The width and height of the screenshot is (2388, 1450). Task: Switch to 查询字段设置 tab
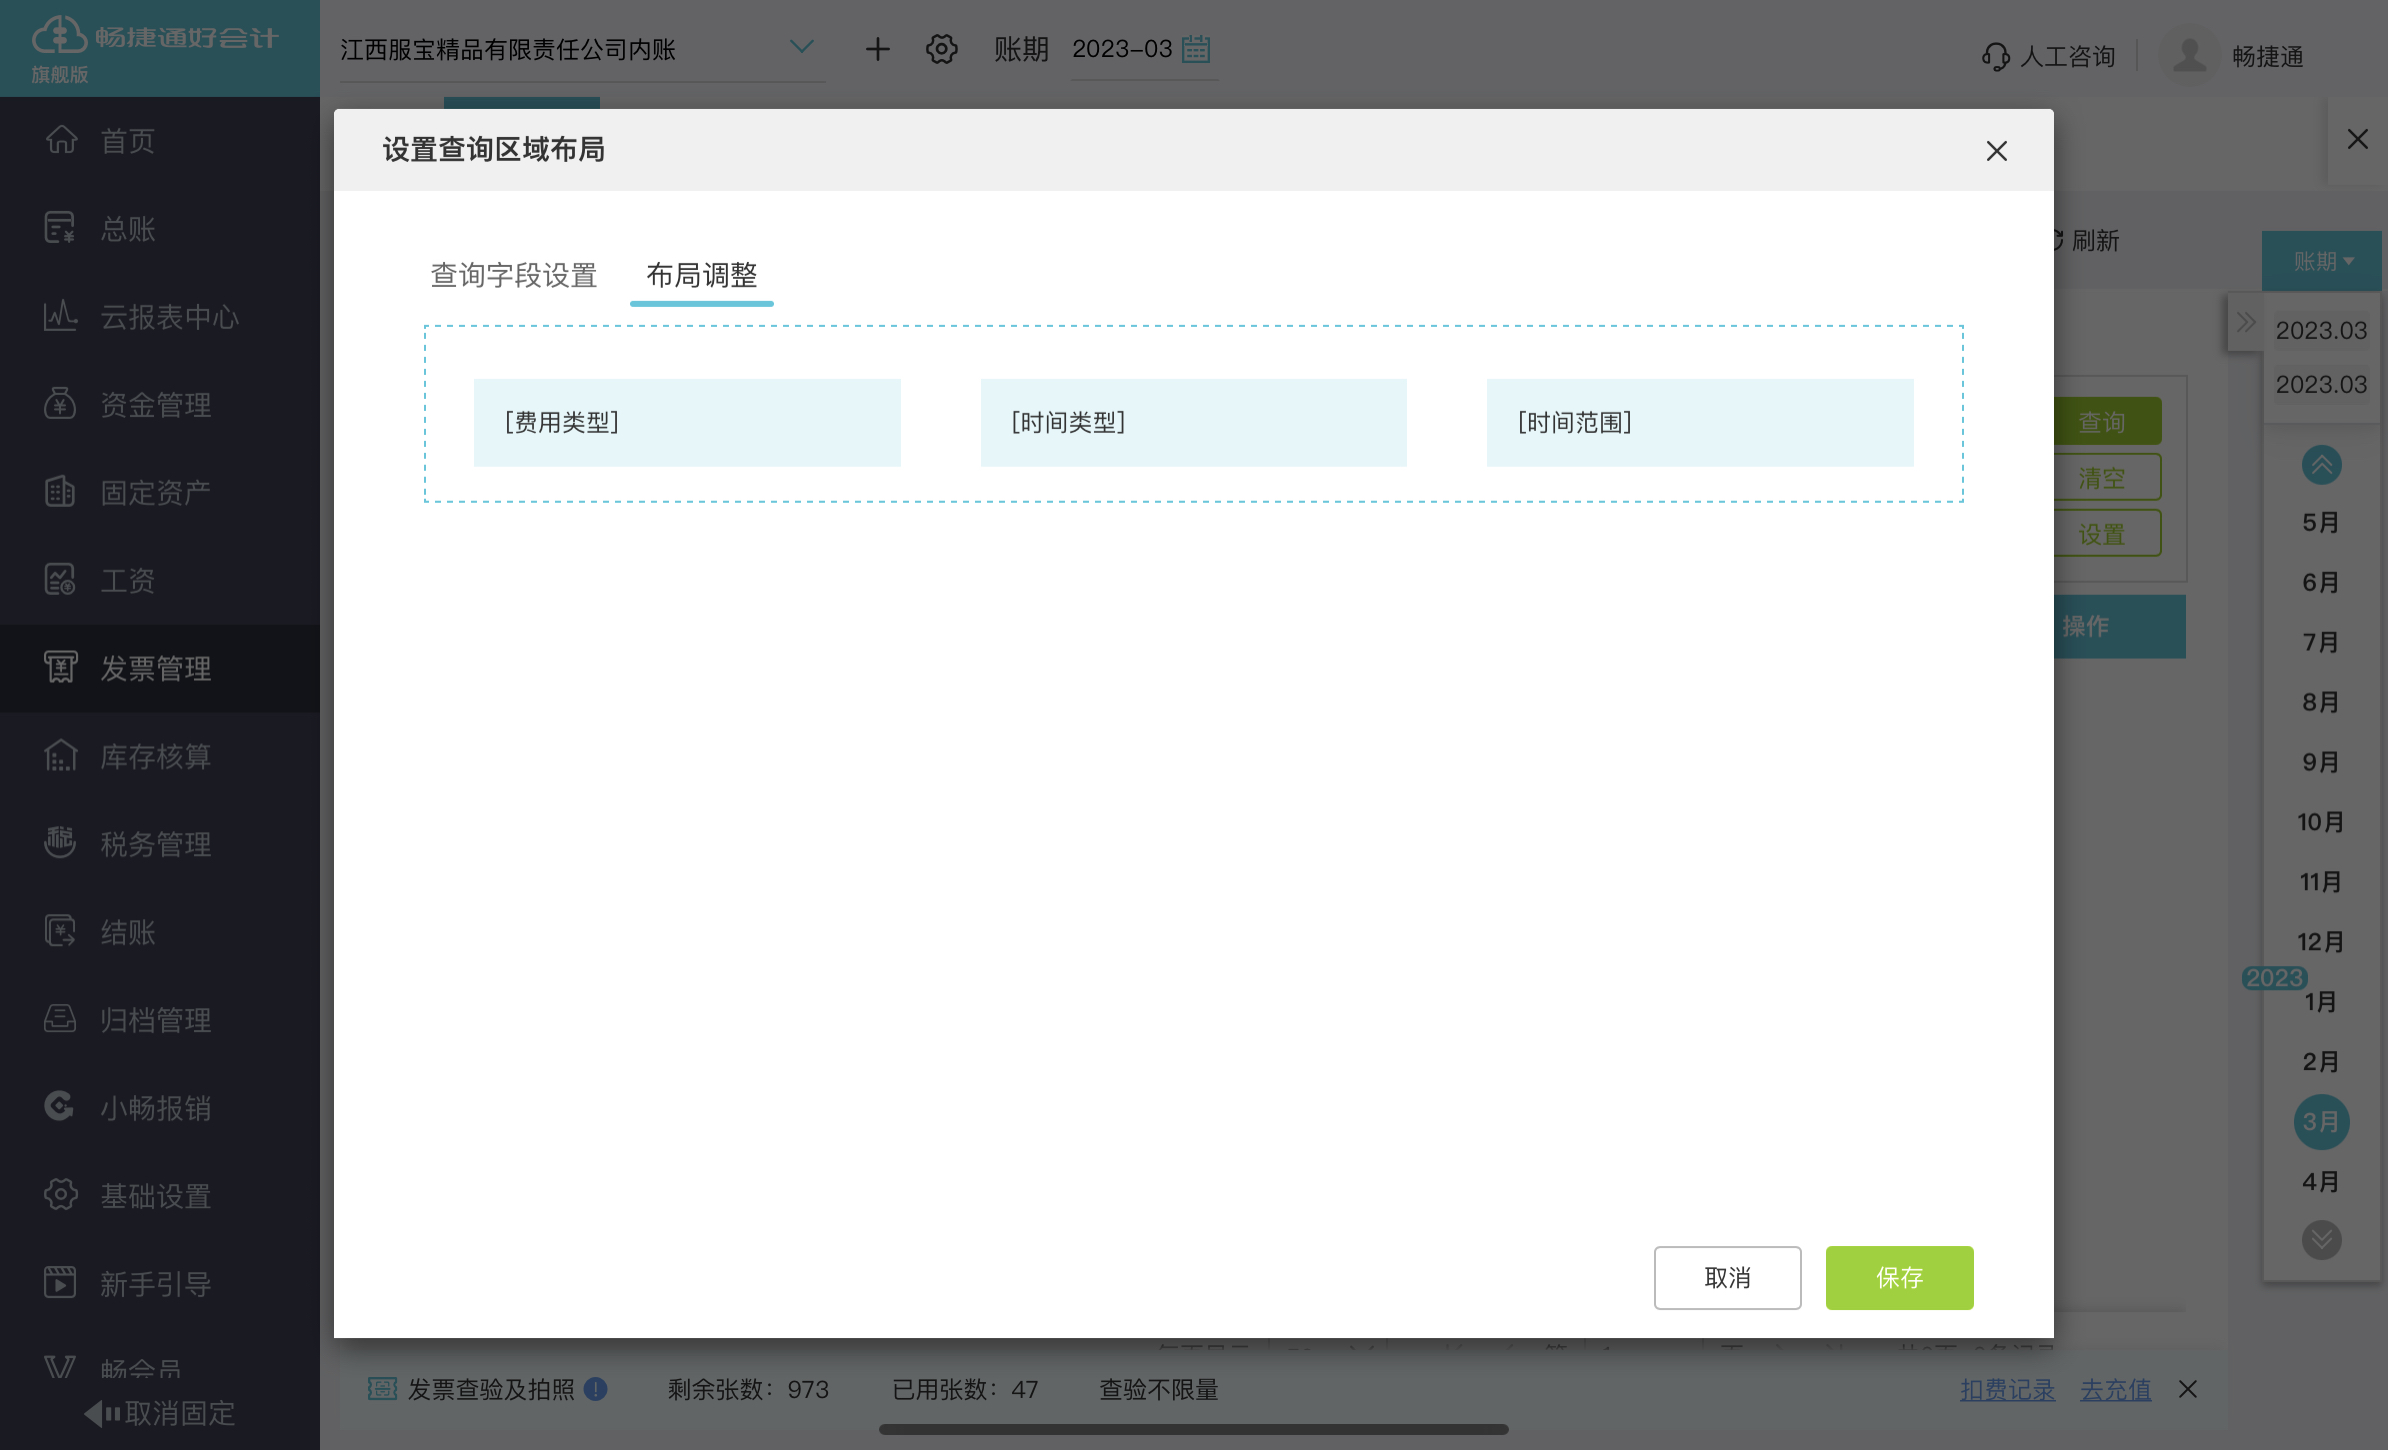pyautogui.click(x=512, y=275)
